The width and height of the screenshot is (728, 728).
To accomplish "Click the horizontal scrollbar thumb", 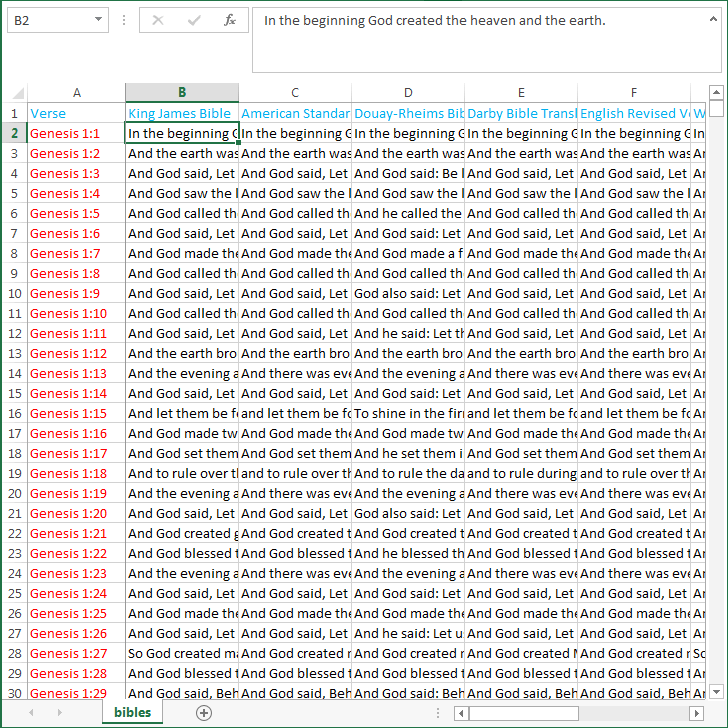I will [523, 713].
